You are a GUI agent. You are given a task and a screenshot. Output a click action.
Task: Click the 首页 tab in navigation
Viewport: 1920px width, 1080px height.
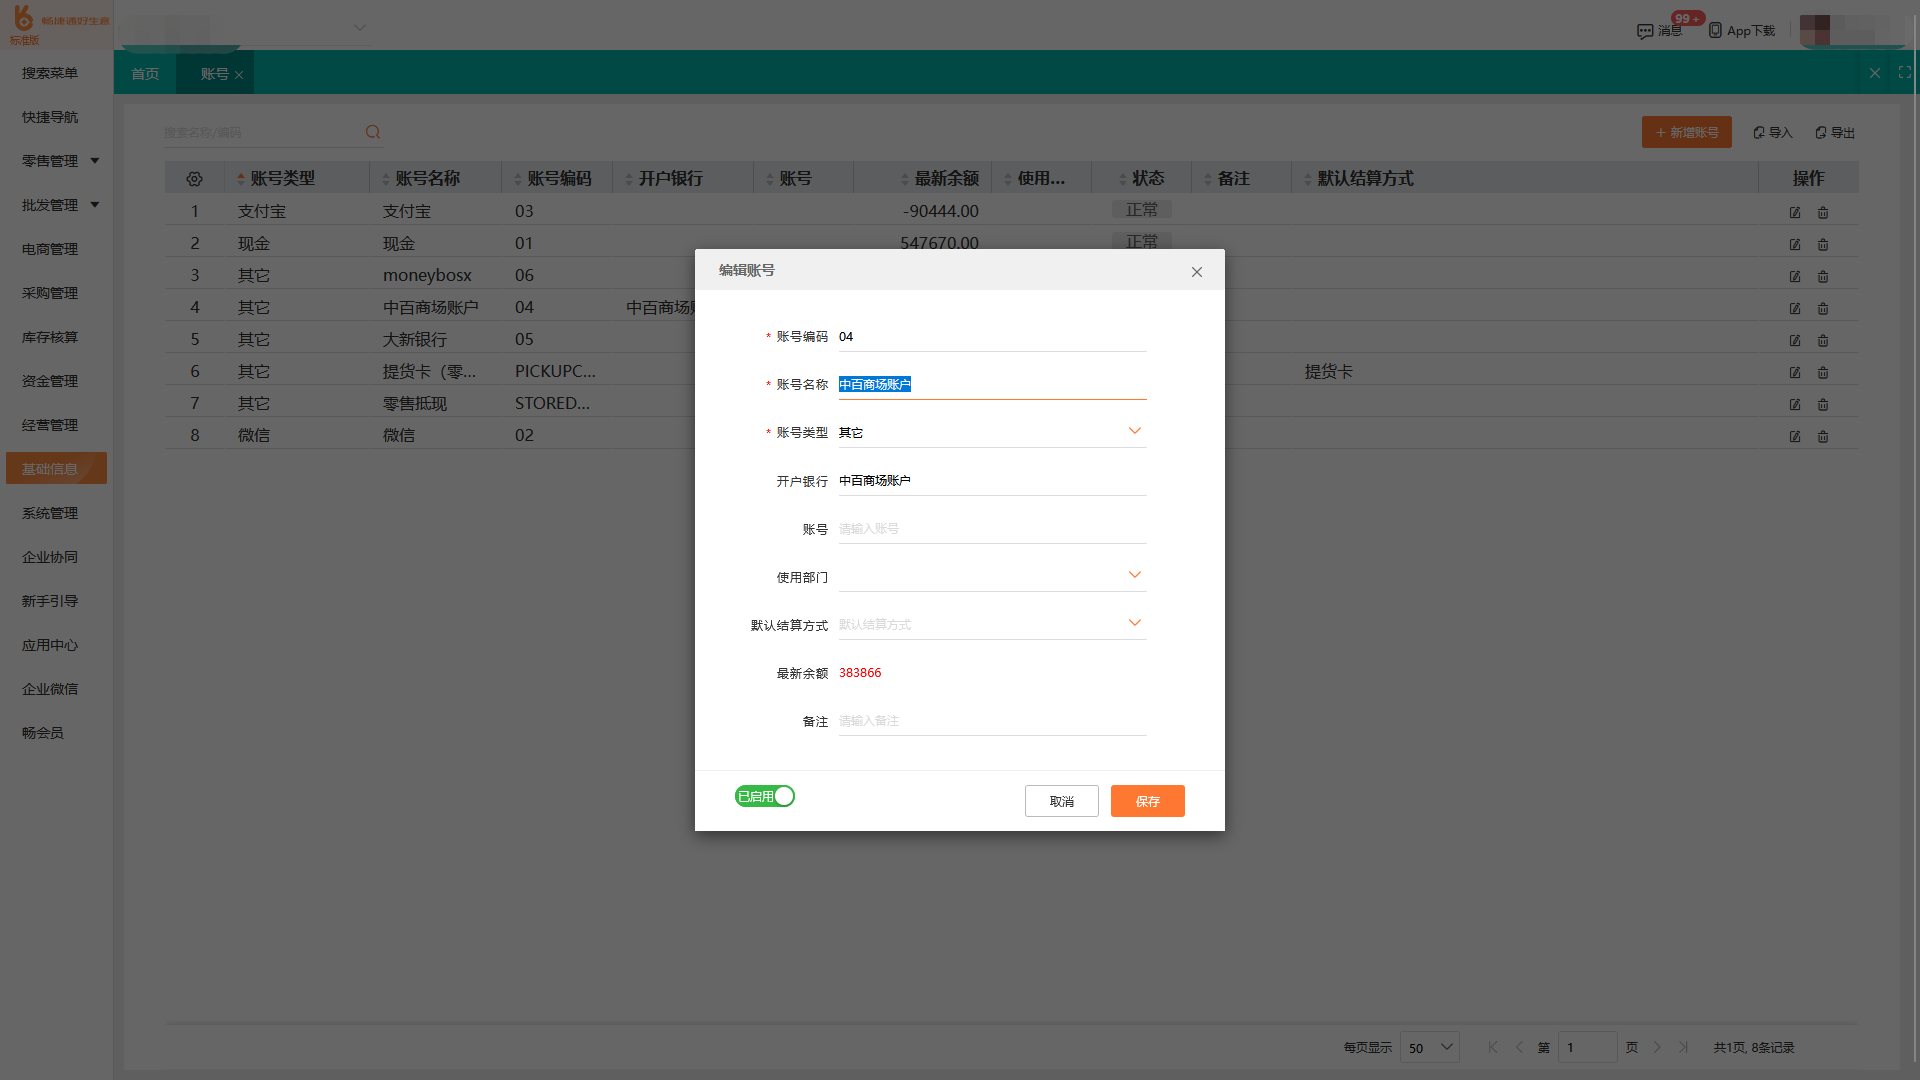(x=145, y=74)
